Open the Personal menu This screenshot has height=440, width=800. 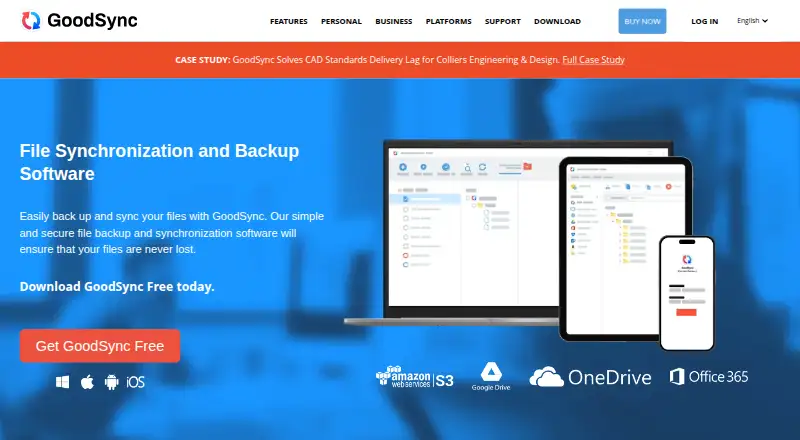341,21
